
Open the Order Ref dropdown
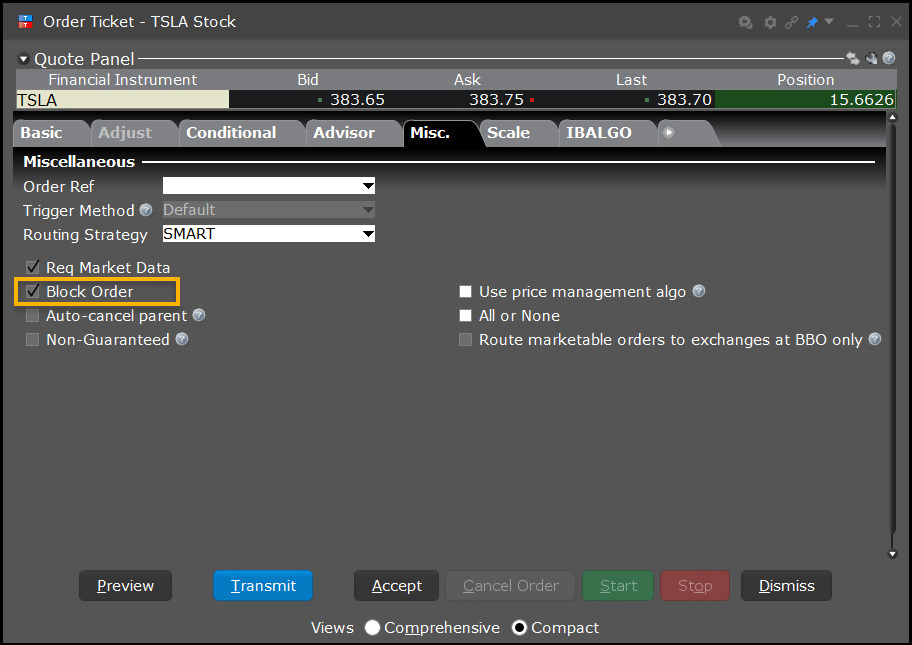368,186
